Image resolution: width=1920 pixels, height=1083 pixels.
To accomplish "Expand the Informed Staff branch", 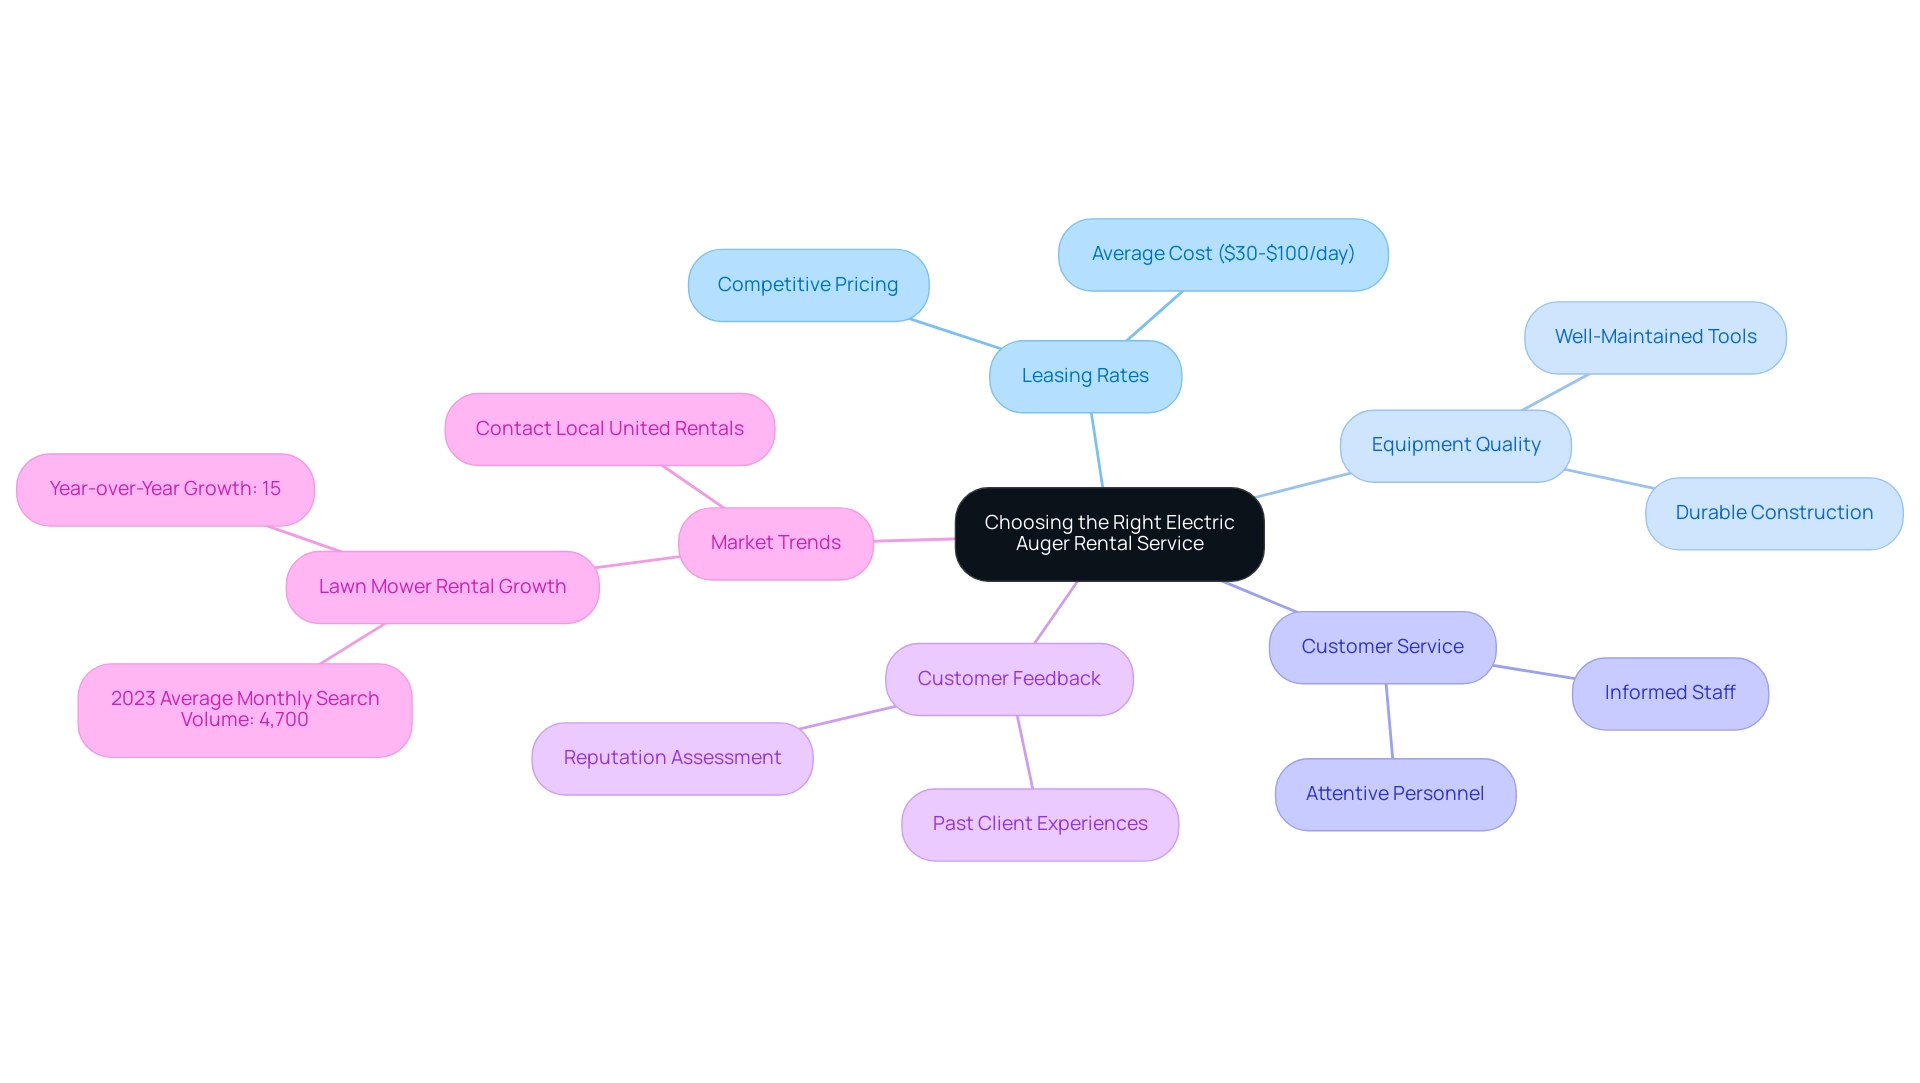I will click(1664, 690).
